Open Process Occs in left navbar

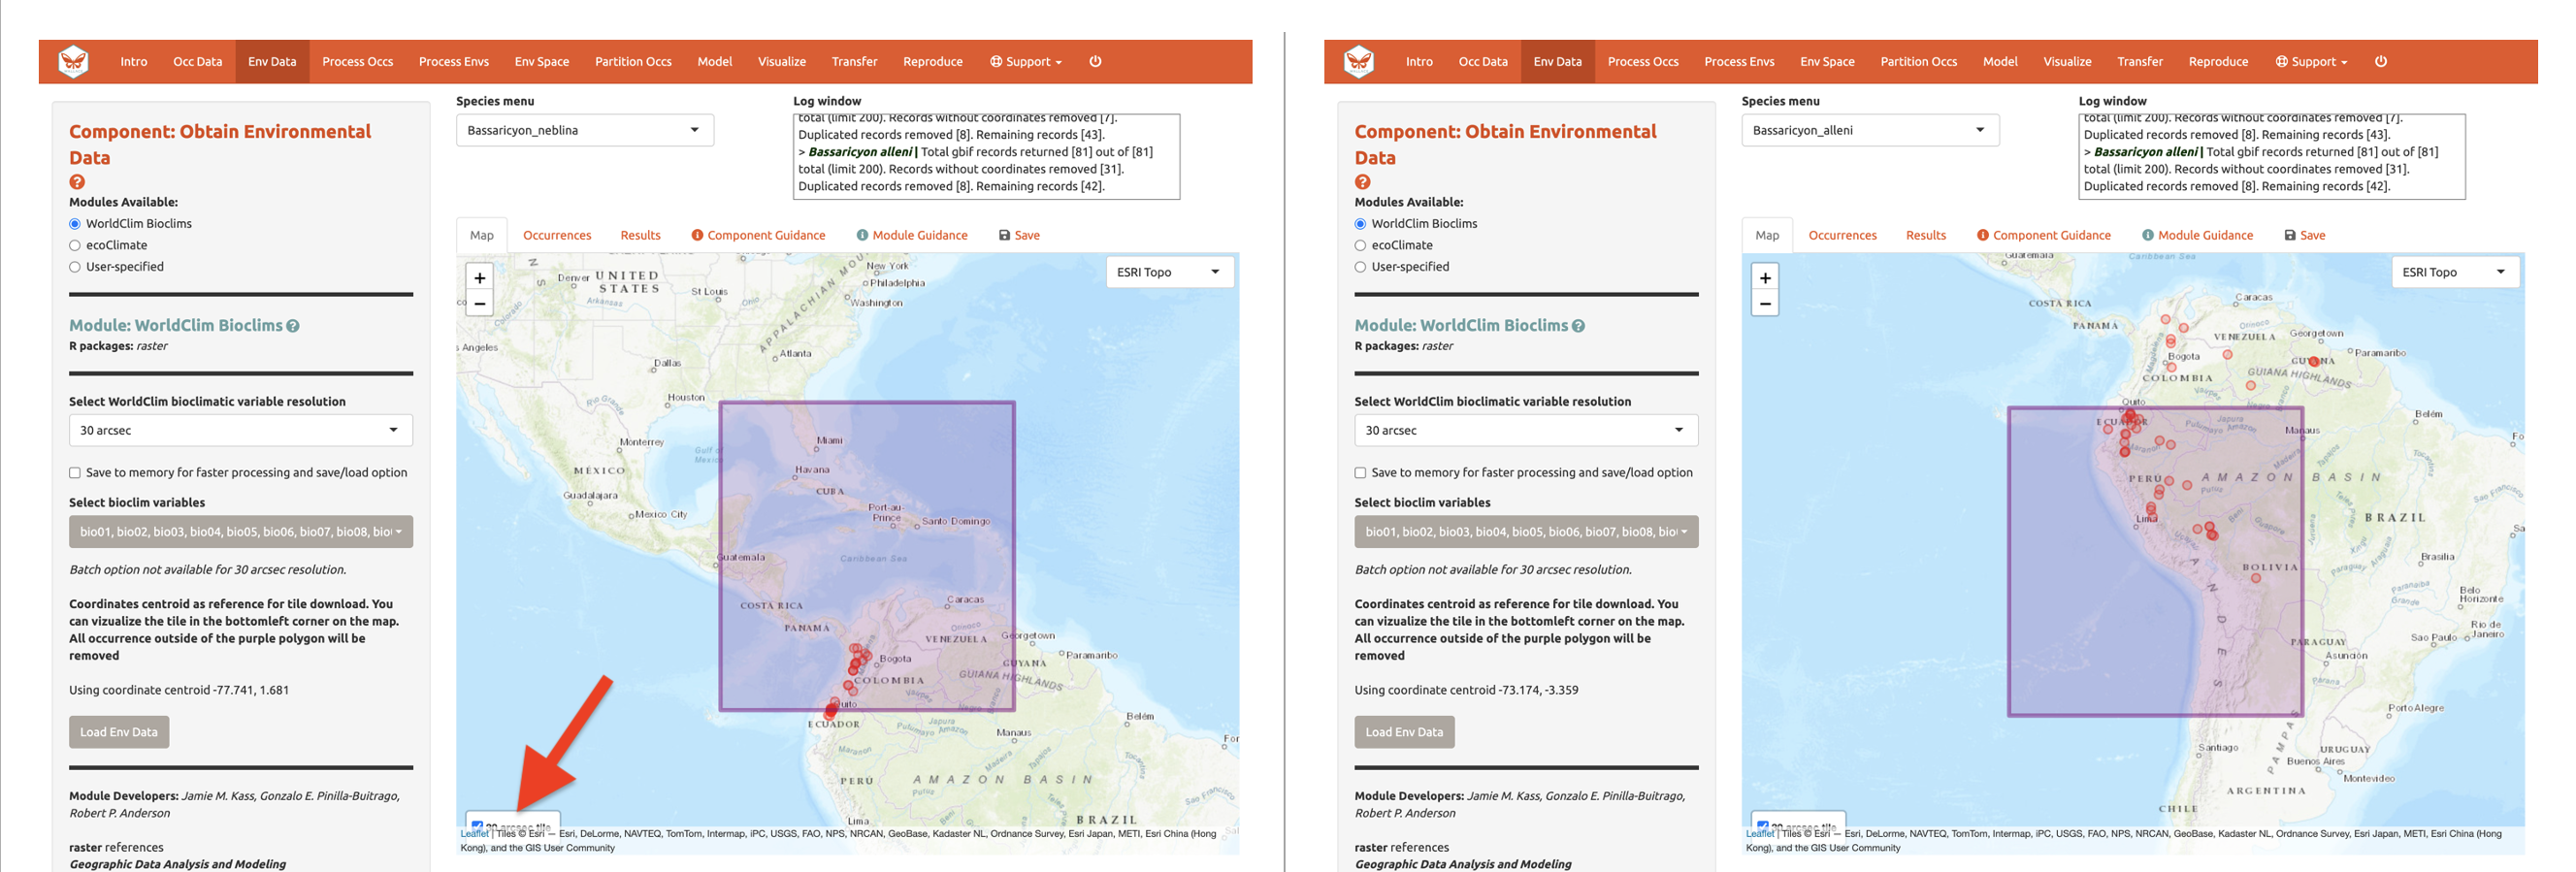(x=357, y=62)
